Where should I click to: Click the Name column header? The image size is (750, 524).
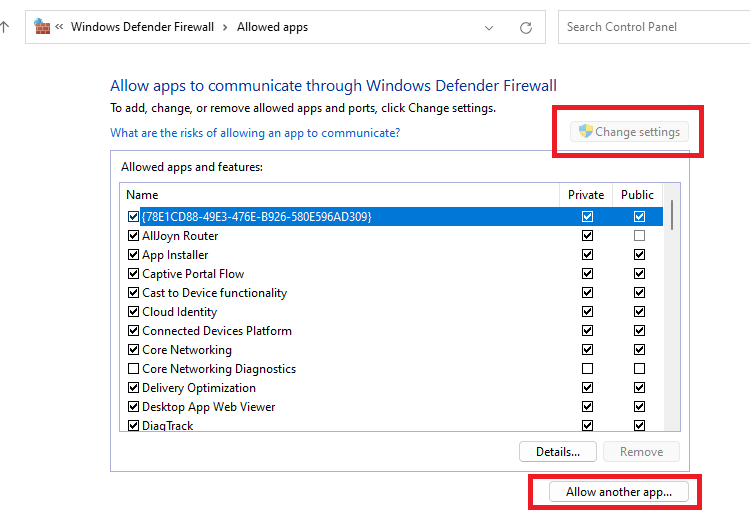pos(339,195)
